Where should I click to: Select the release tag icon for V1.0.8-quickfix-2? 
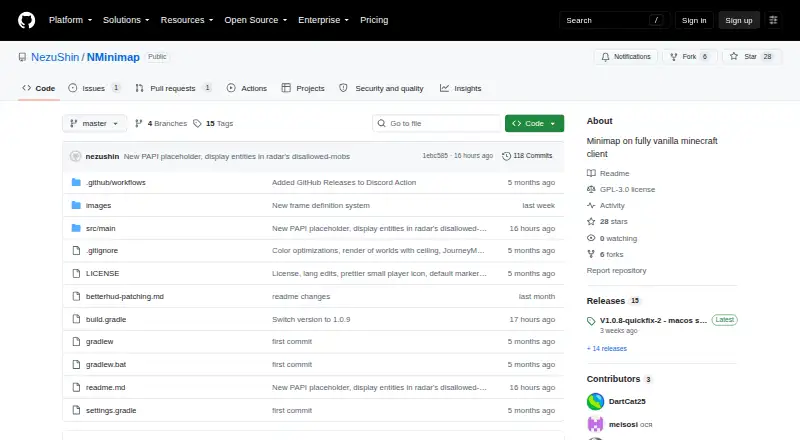coord(591,321)
